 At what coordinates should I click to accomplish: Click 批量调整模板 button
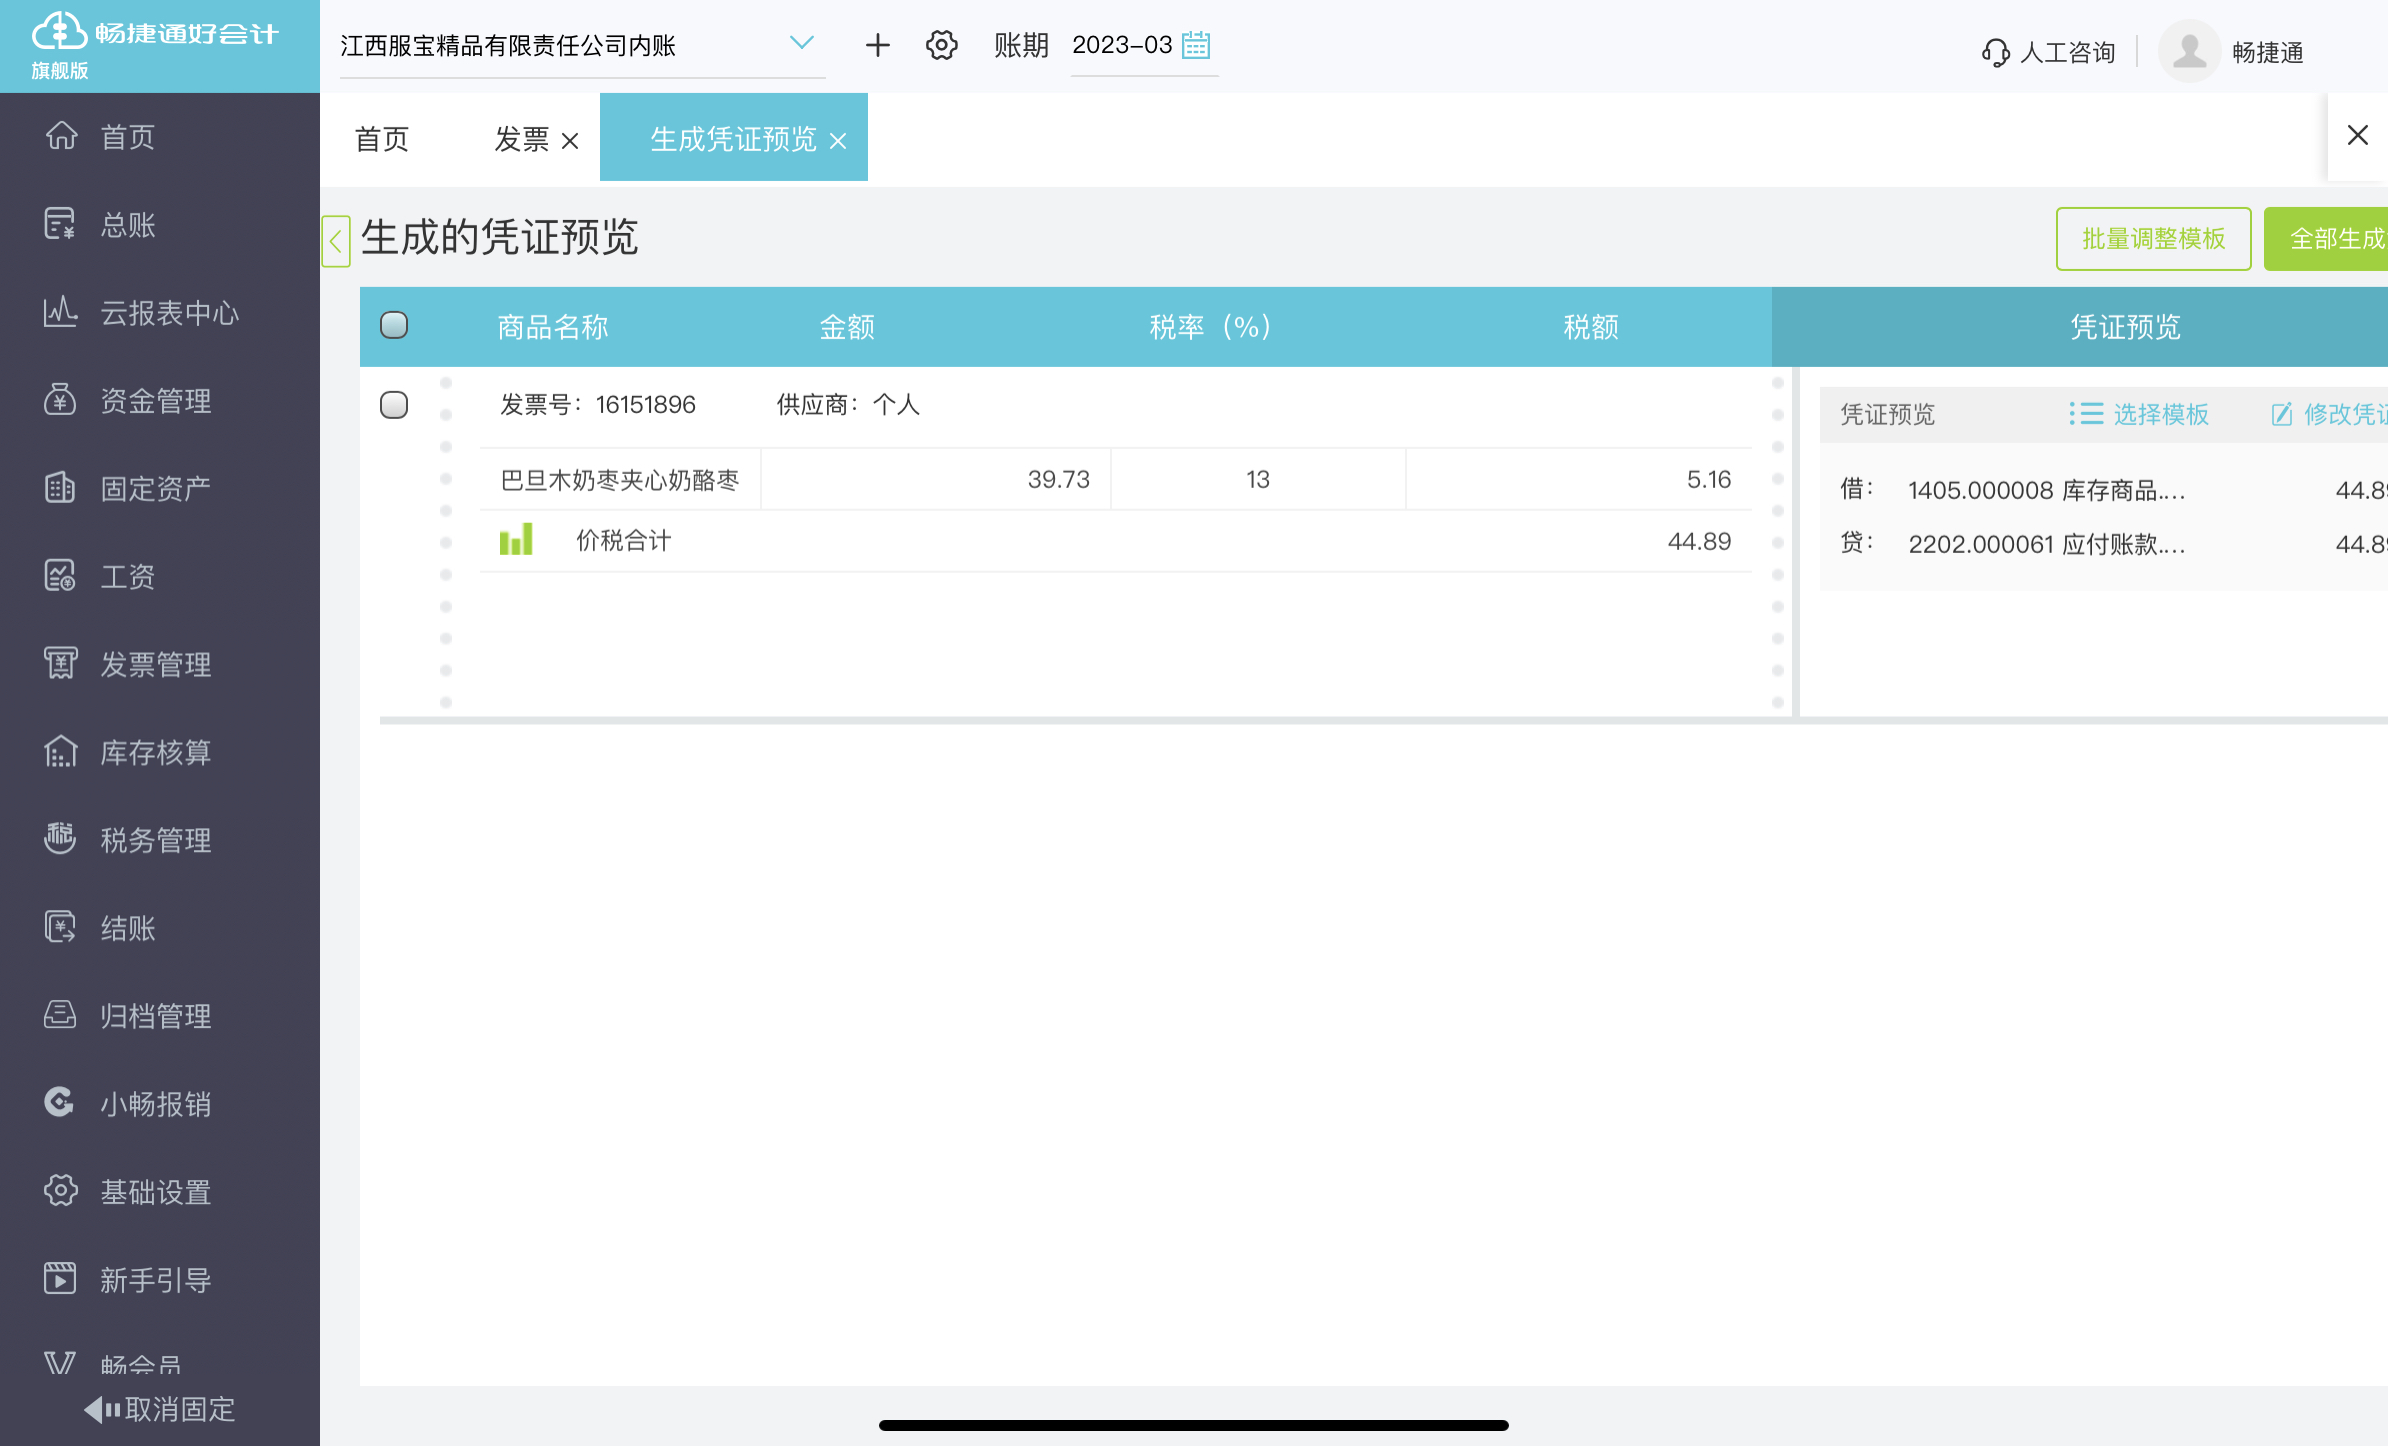click(x=2153, y=237)
